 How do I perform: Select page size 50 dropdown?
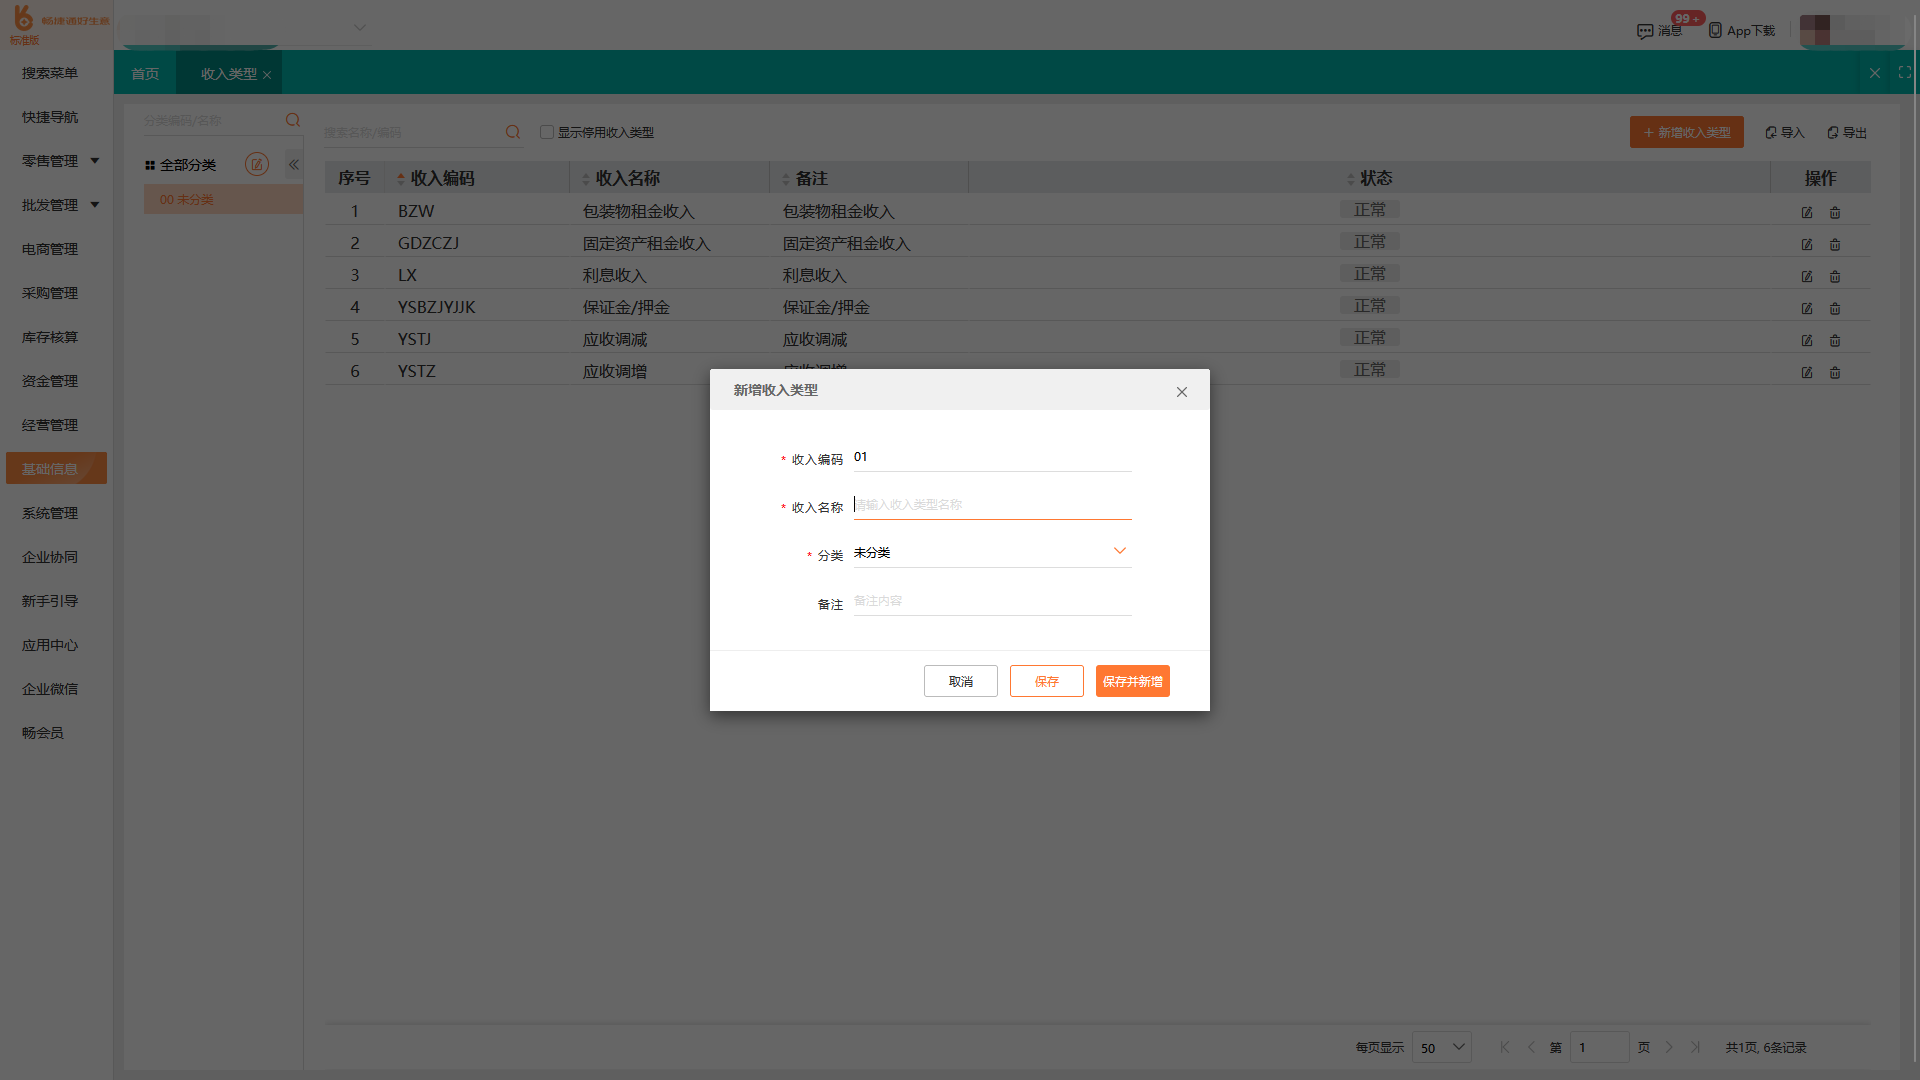click(1439, 1047)
